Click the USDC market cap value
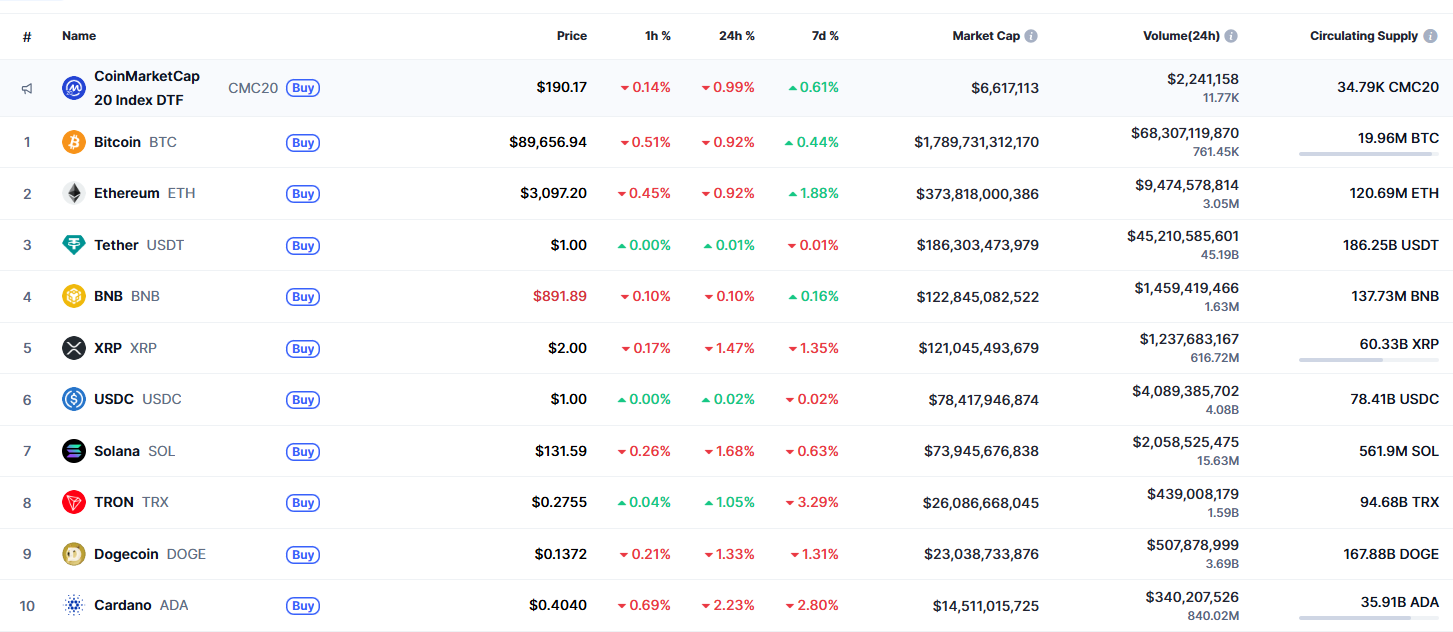 tap(983, 400)
